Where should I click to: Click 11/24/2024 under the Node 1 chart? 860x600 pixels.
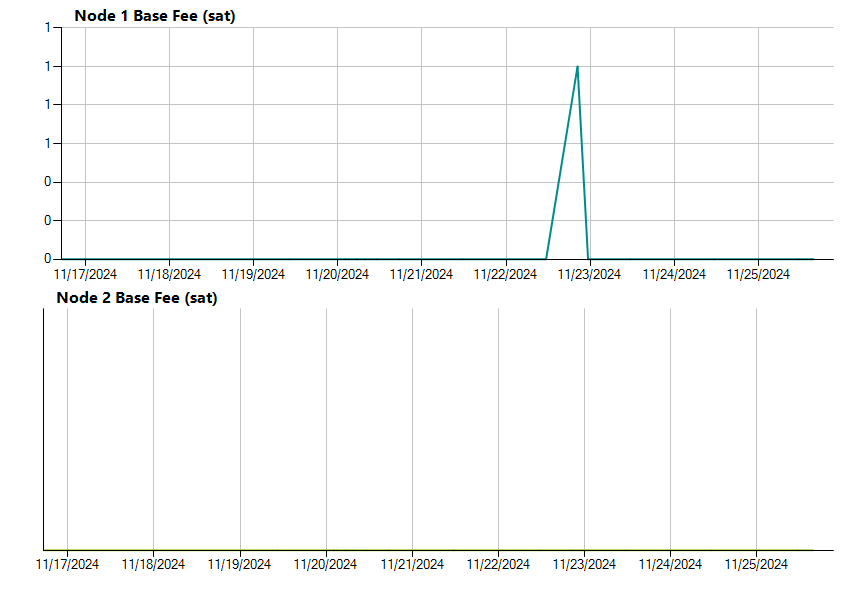[x=674, y=273]
